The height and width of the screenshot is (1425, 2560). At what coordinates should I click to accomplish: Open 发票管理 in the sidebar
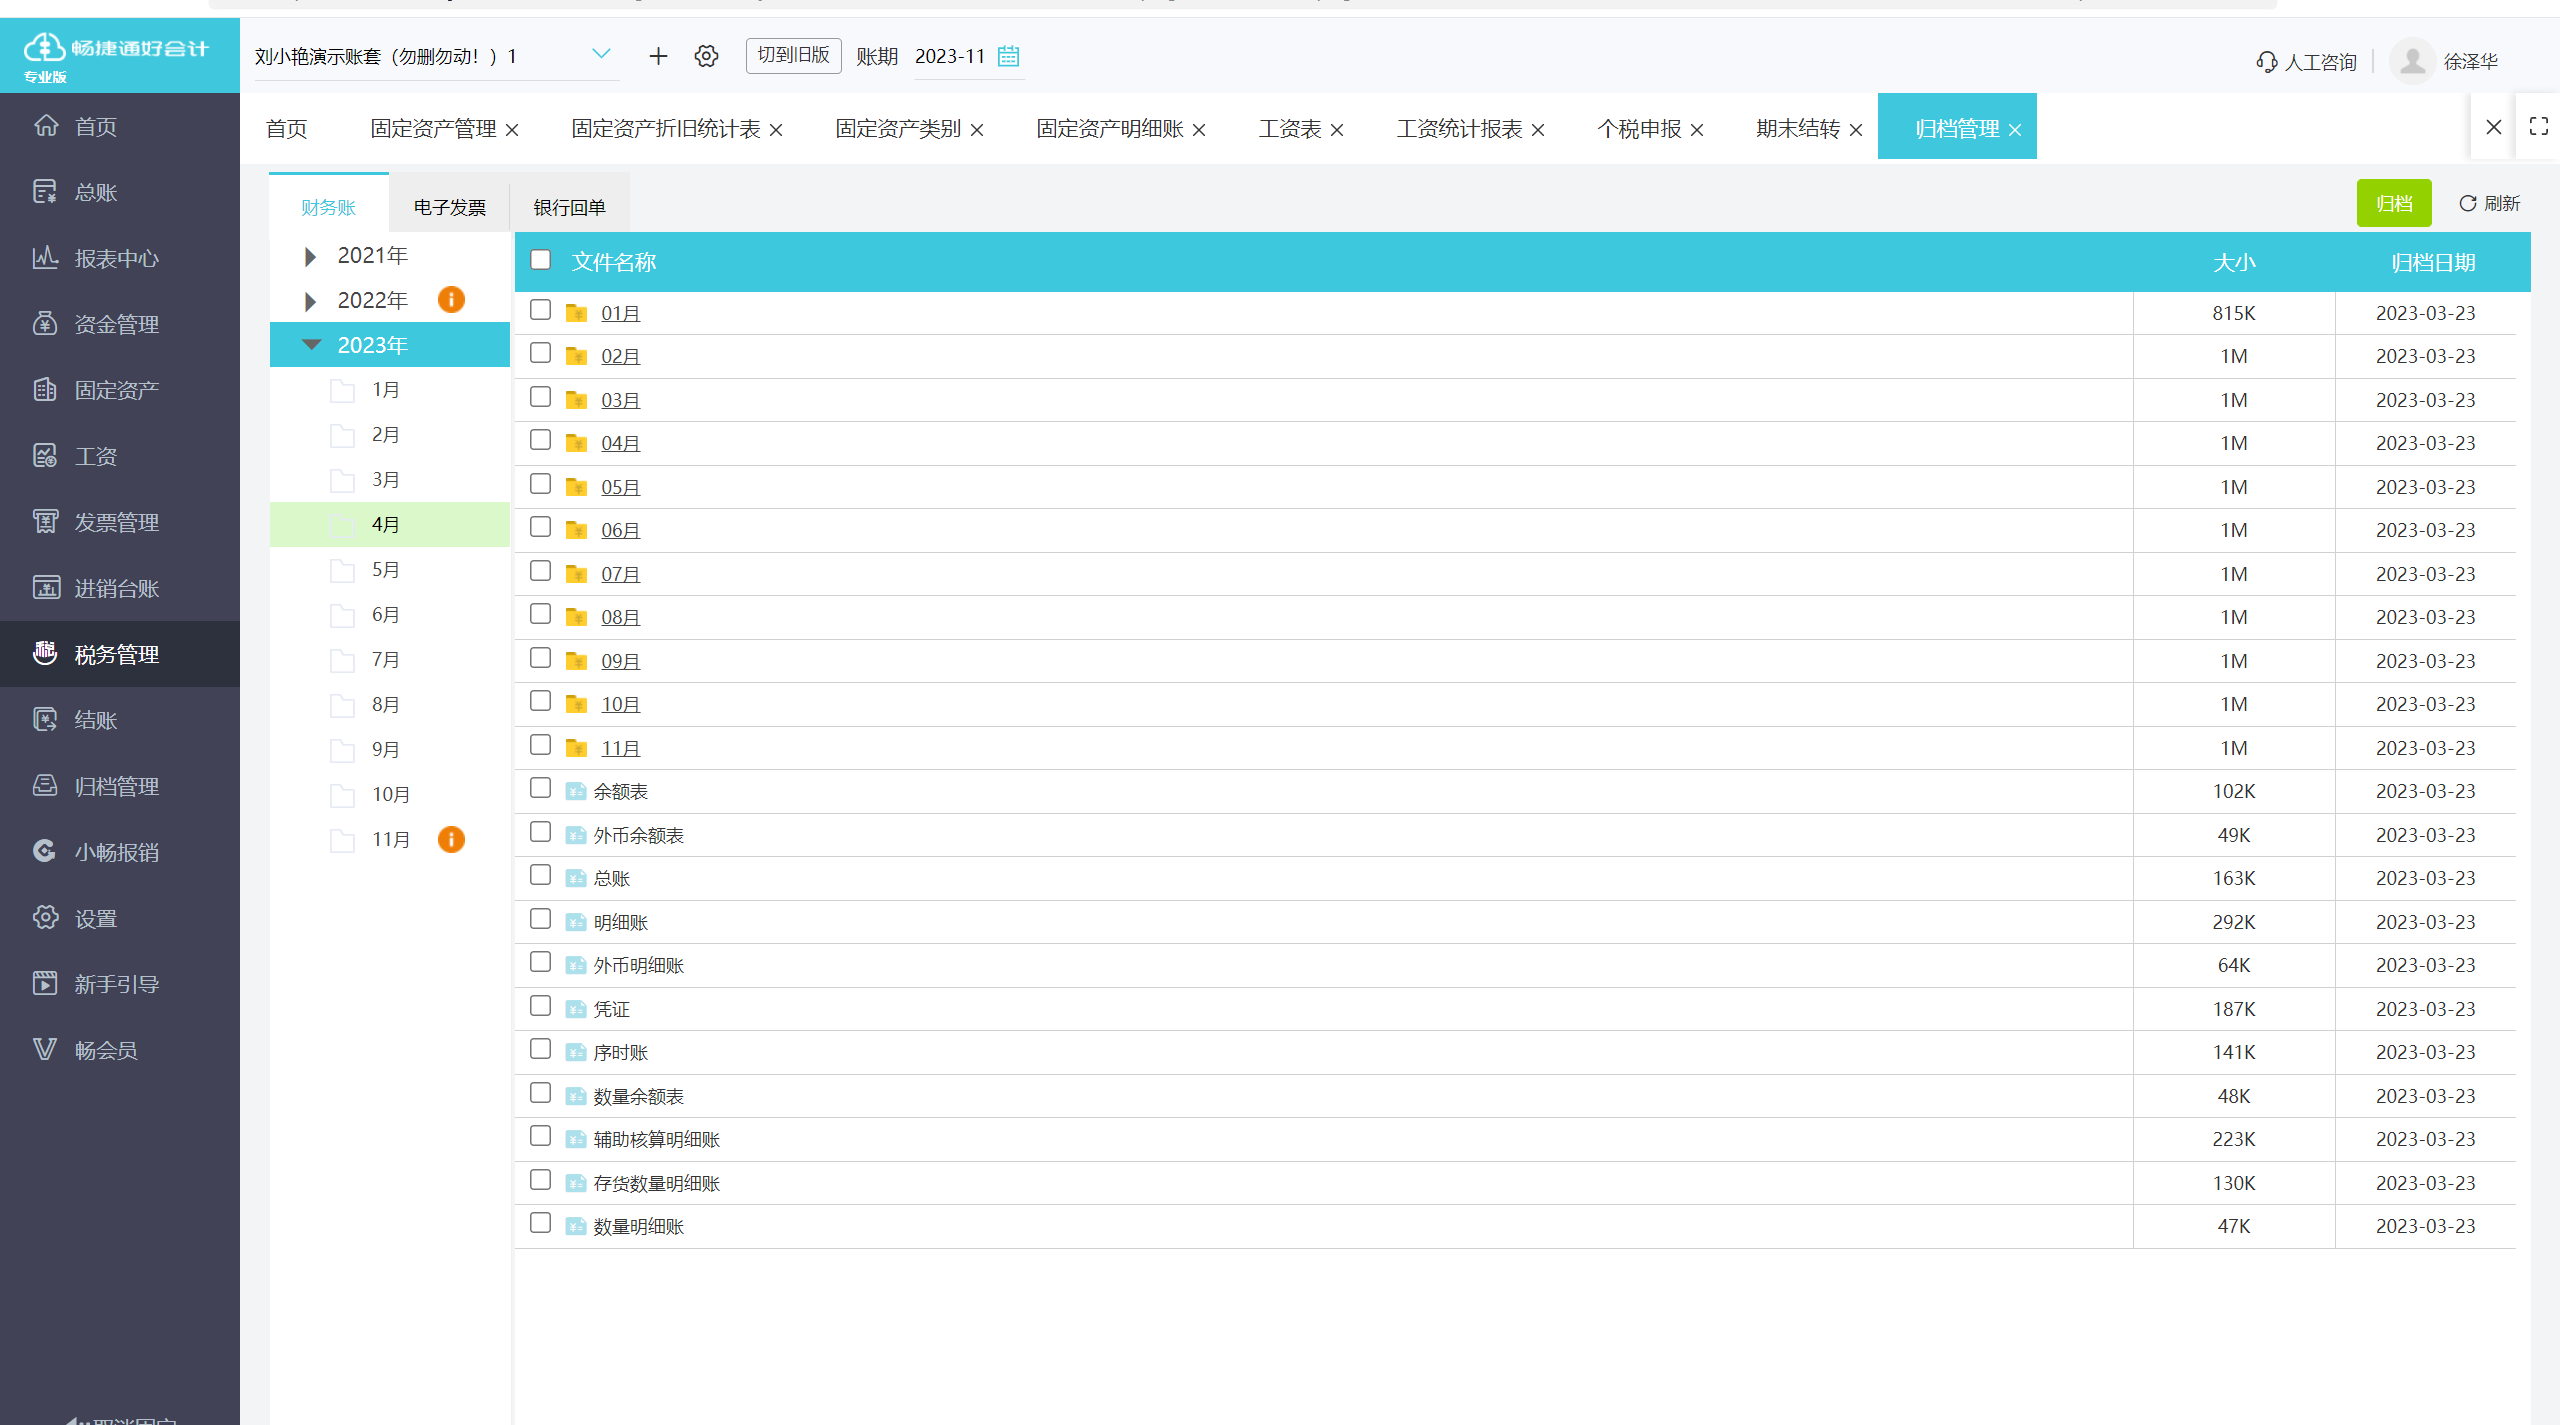[x=118, y=521]
